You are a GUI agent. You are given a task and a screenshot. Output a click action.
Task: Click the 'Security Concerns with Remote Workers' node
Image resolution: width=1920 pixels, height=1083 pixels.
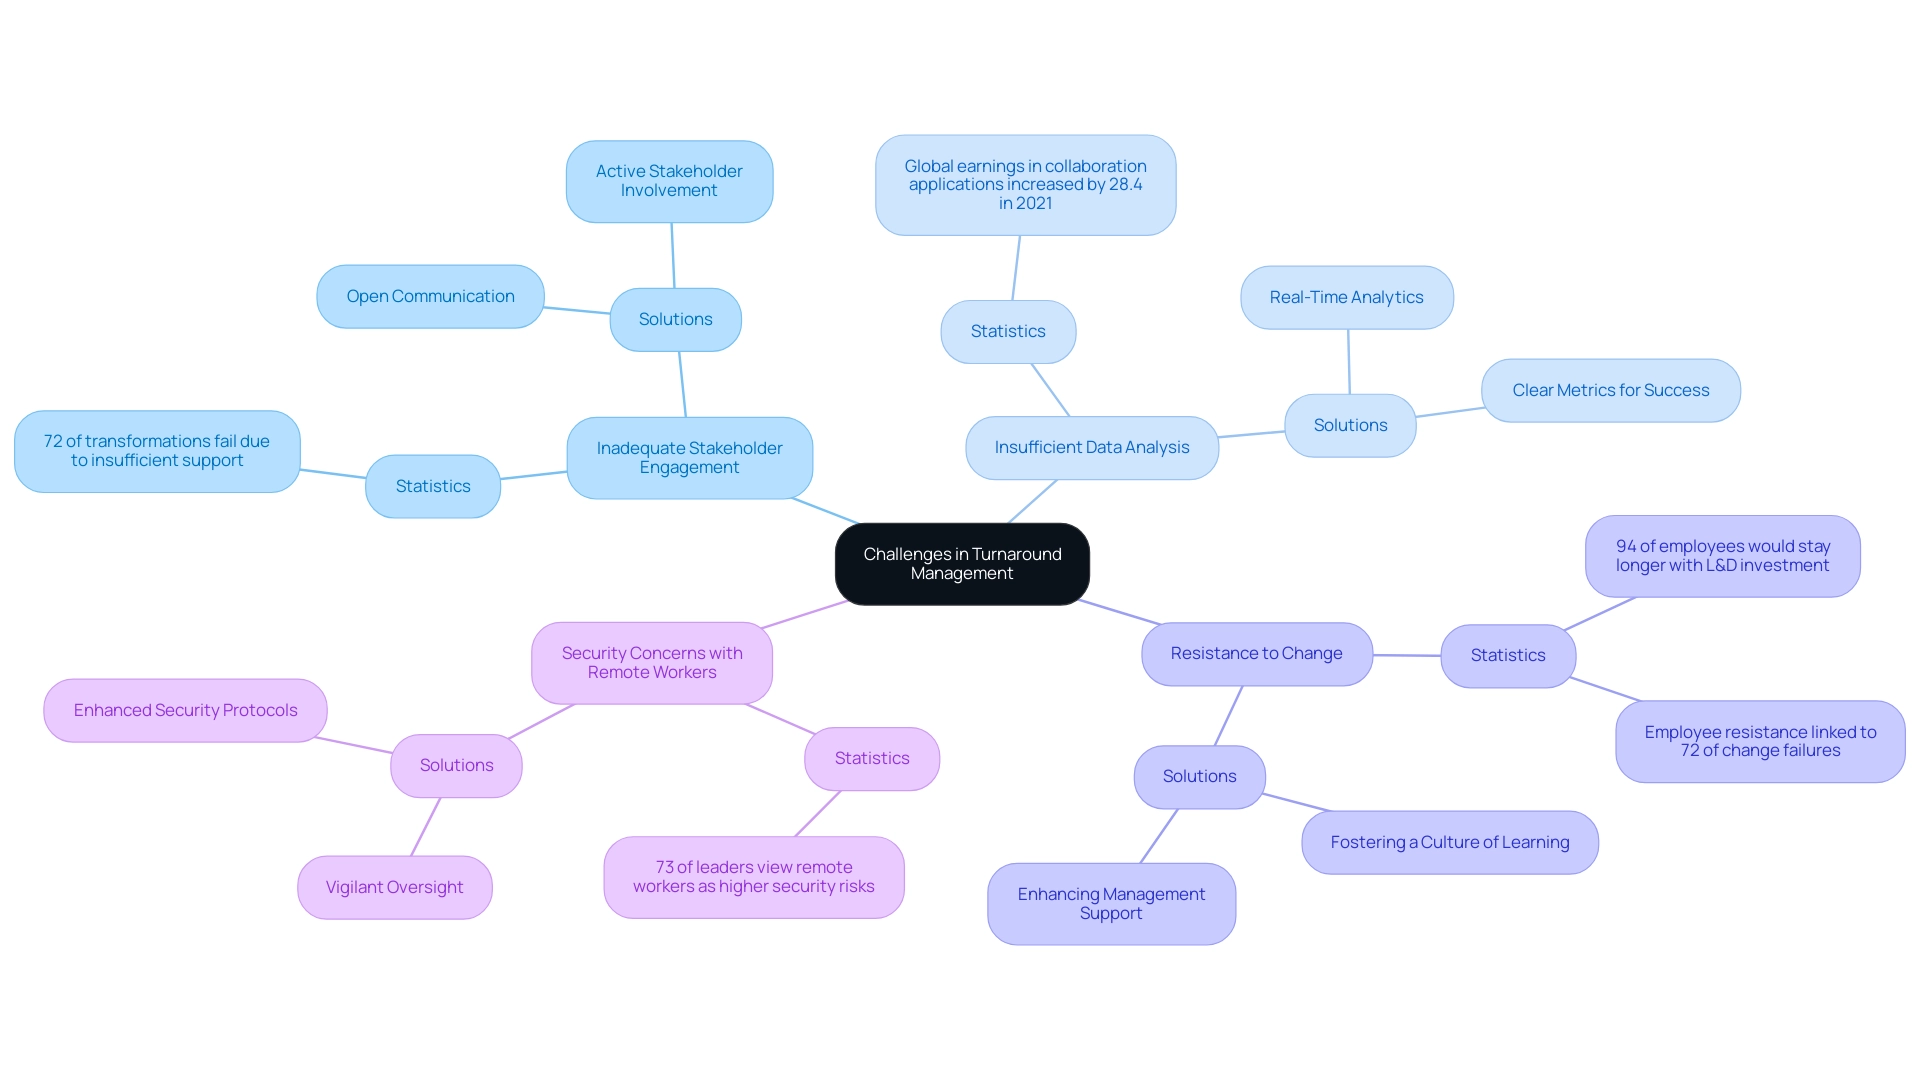click(645, 661)
